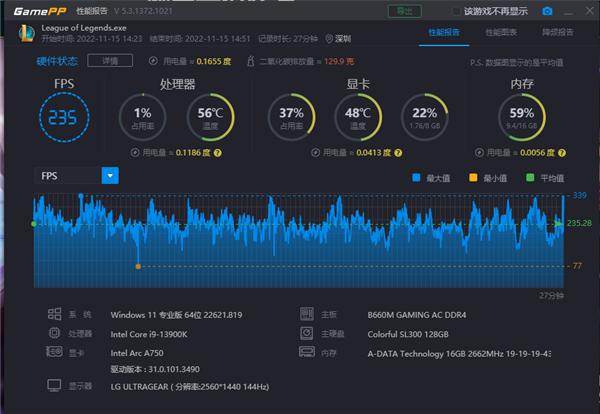Open the FPS chart metric dropdown
Viewport: 600px width, 414px height.
tap(110, 175)
